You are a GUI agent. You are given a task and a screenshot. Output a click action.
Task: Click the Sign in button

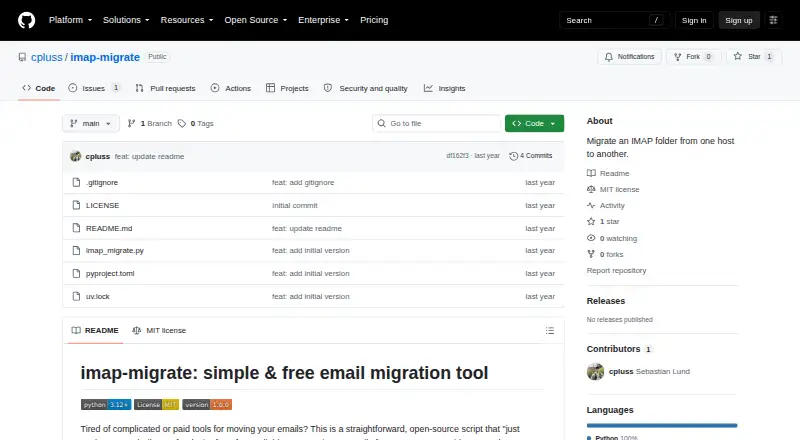694,20
